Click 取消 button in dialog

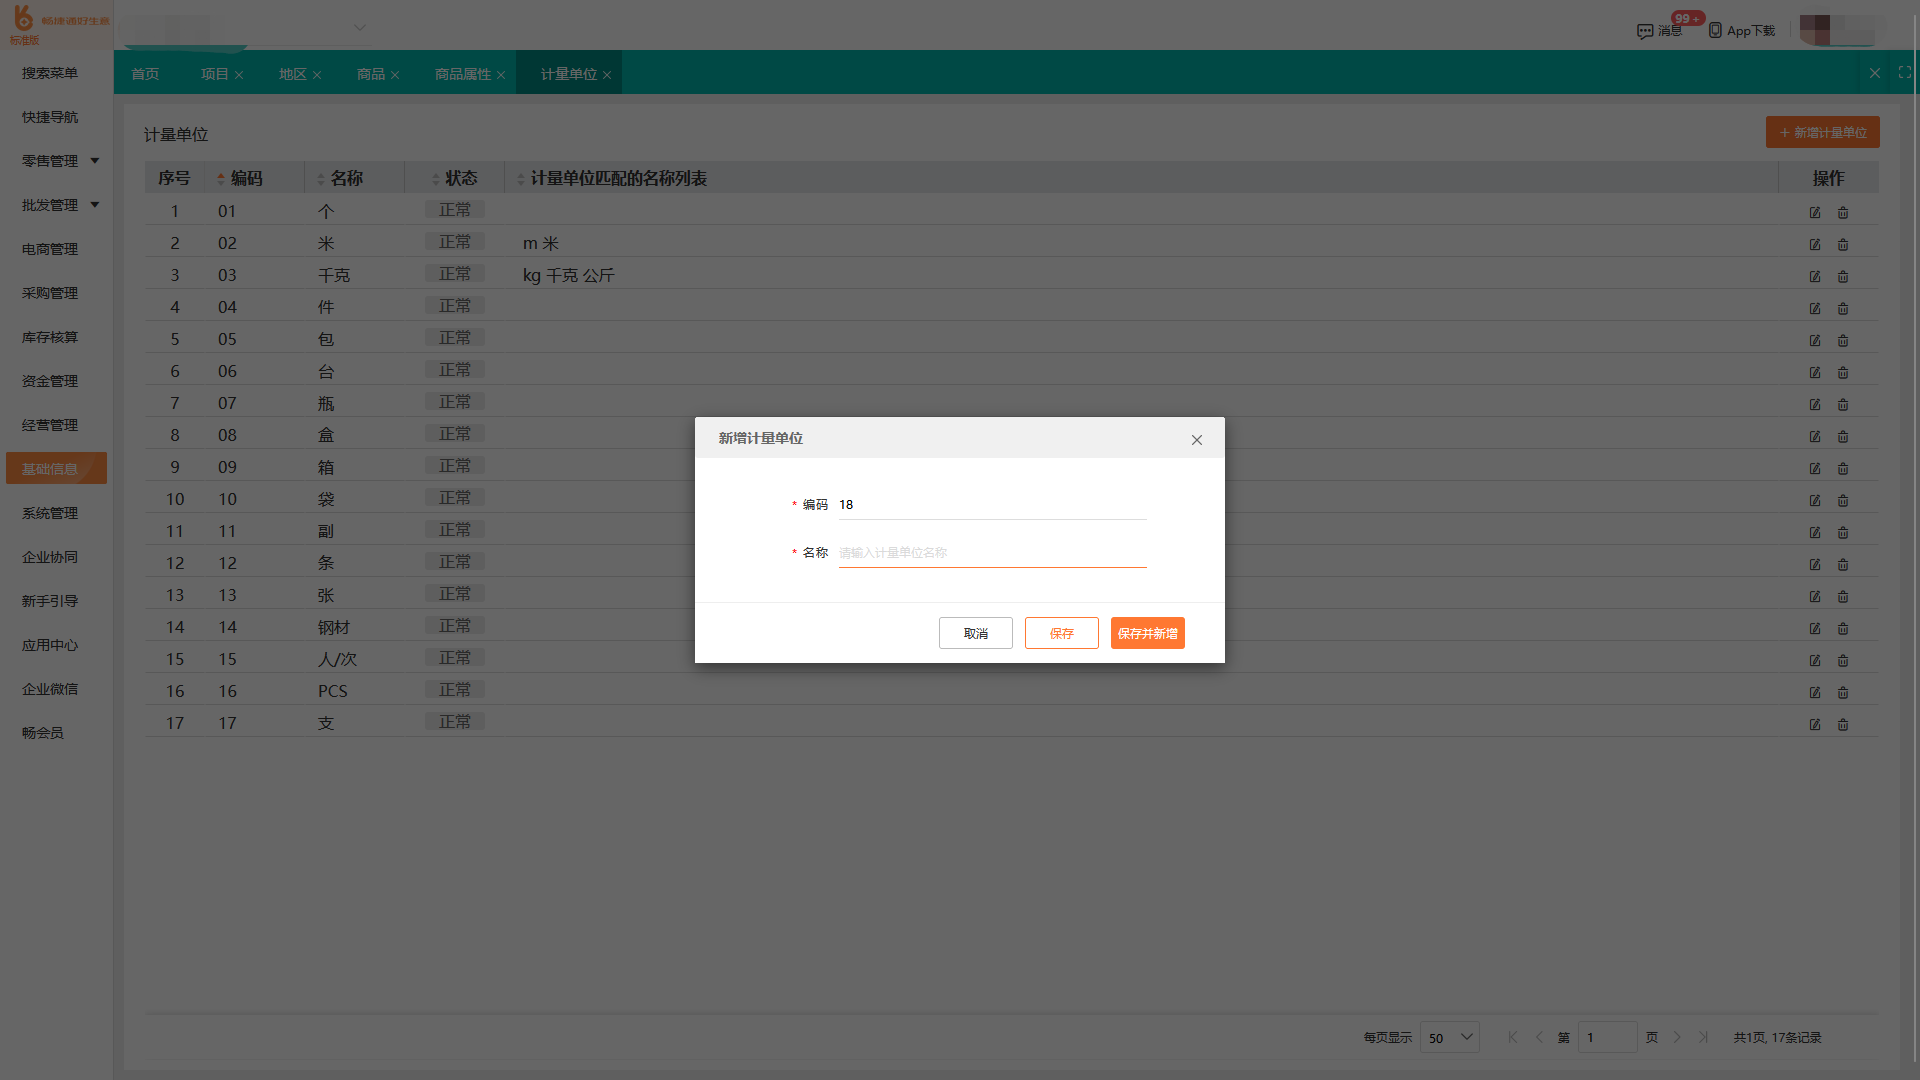[x=976, y=633]
